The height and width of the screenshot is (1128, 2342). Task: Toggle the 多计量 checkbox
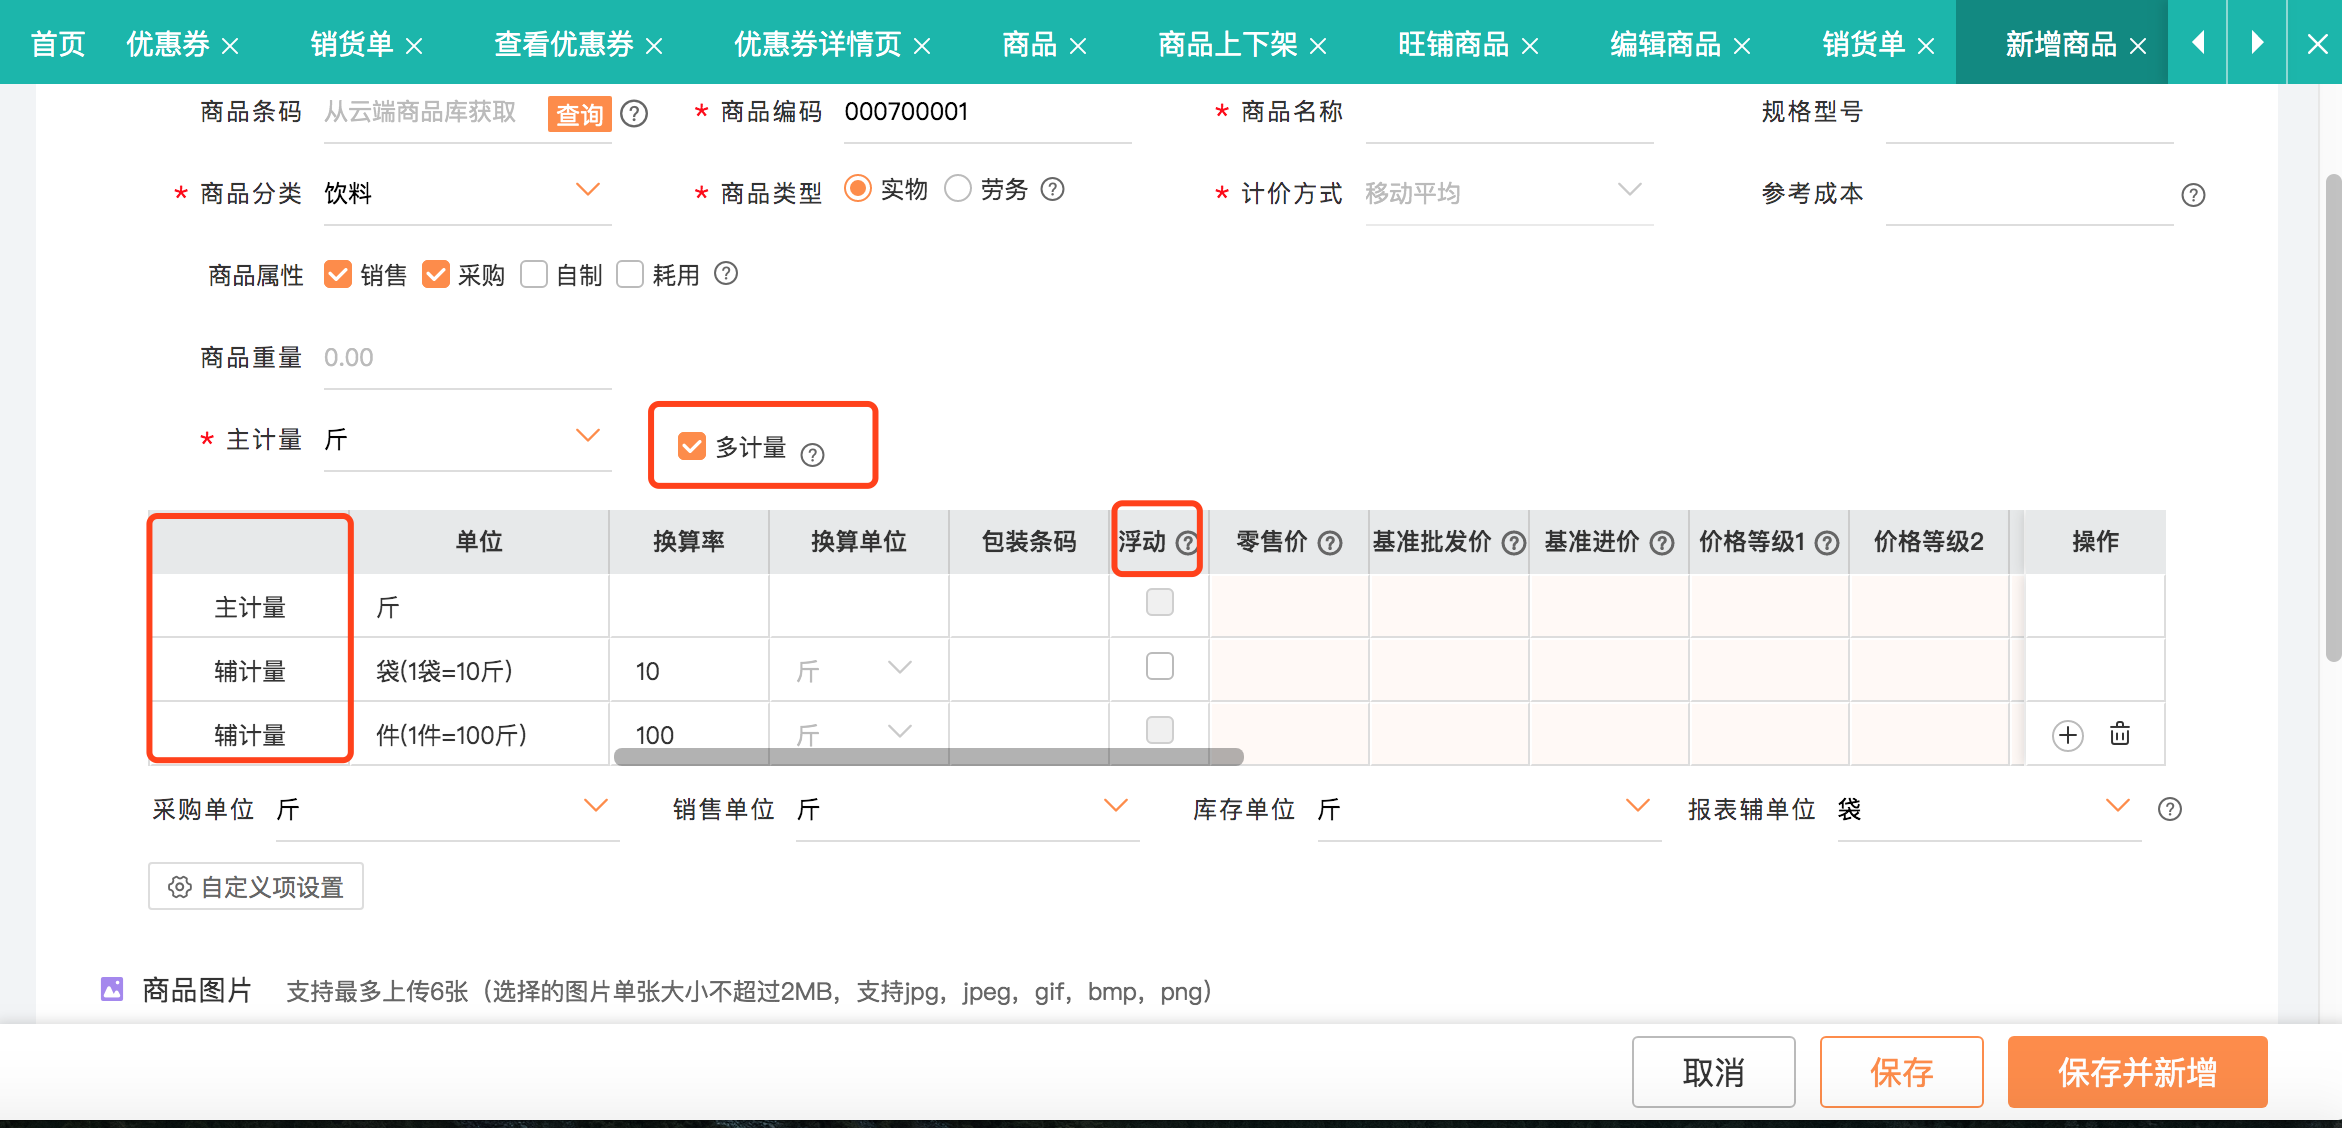coord(690,448)
